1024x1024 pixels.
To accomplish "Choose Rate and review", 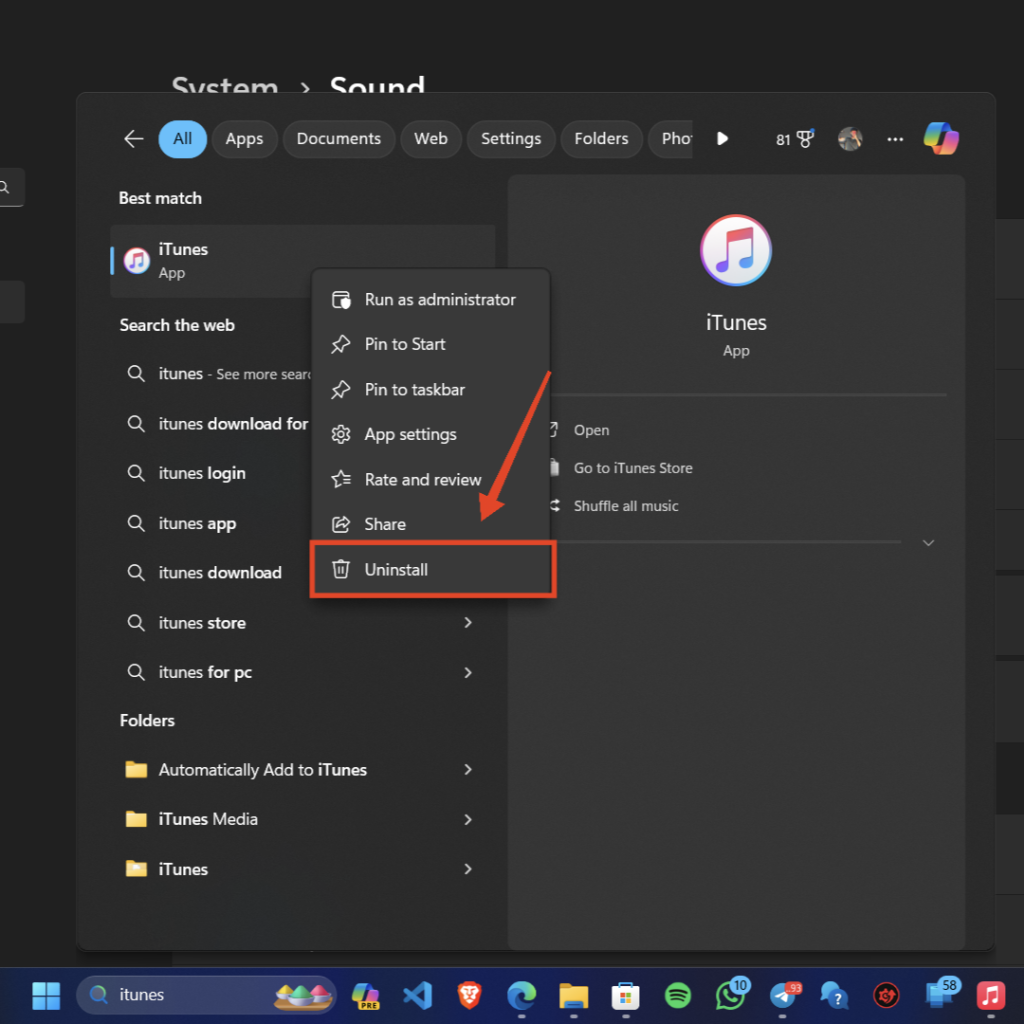I will pyautogui.click(x=430, y=480).
